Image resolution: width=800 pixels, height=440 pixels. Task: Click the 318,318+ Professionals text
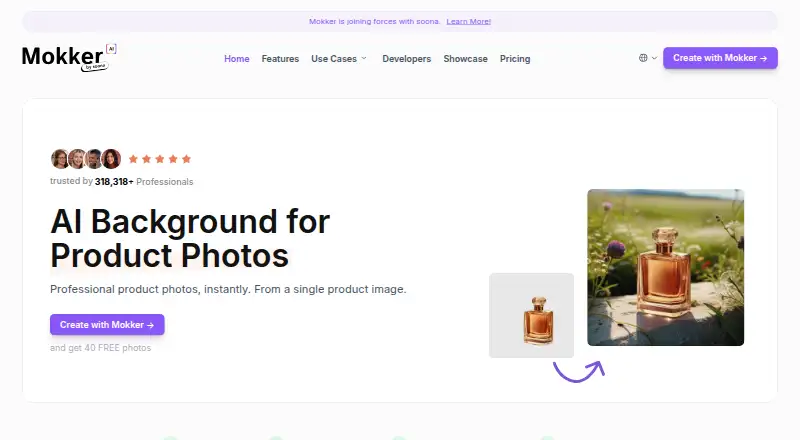[x=144, y=182]
